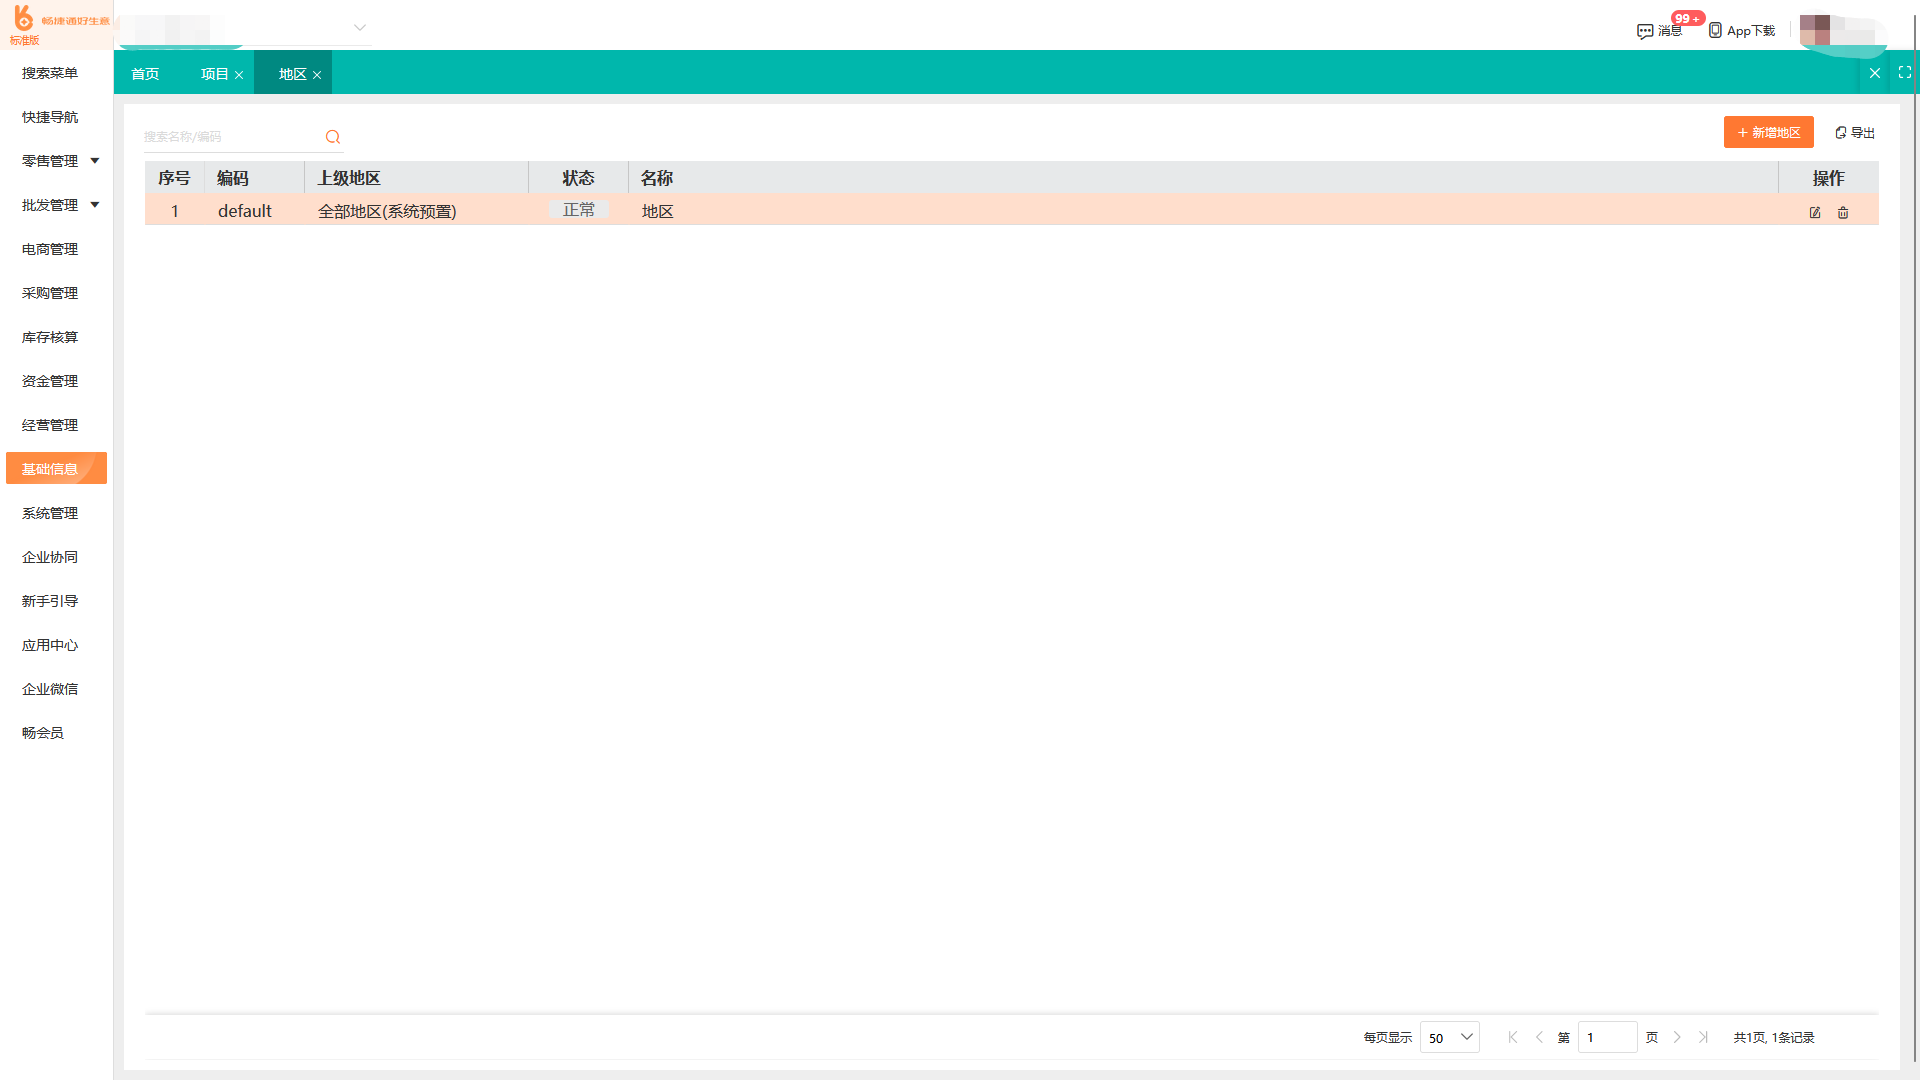Select the 首页 tab
1920x1080 pixels.
[x=146, y=73]
